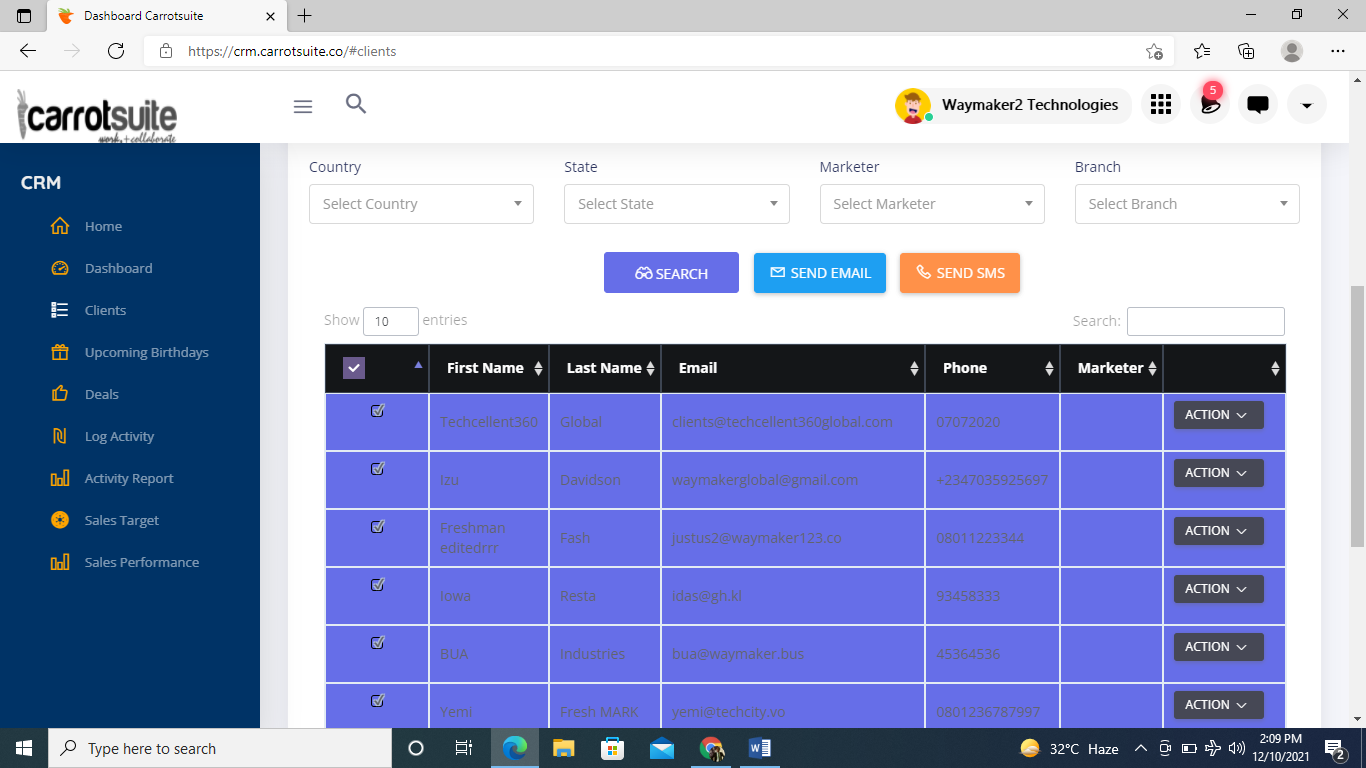Click the hamburger menu icon
Screen dimensions: 1366x768
(303, 106)
